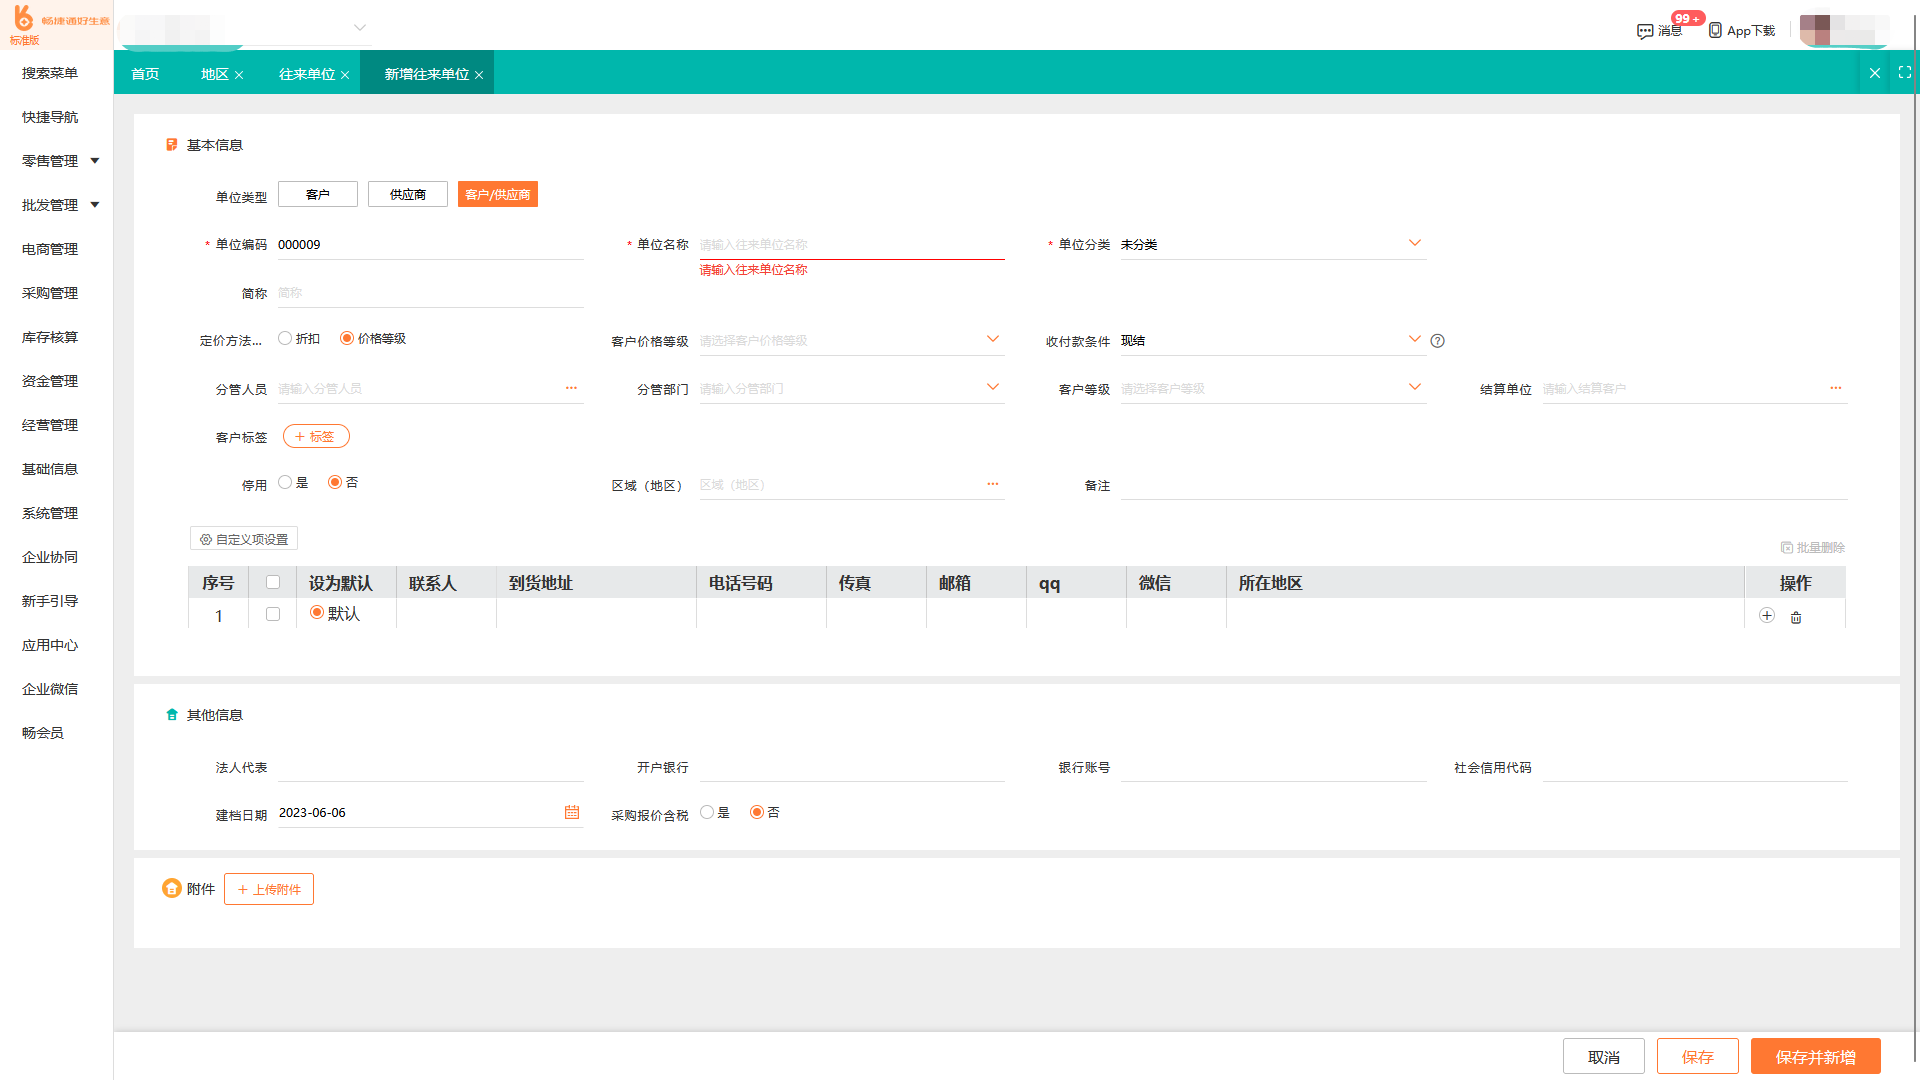Screen dimensions: 1920x1080
Task: Click 上传附件 button
Action: pyautogui.click(x=268, y=889)
